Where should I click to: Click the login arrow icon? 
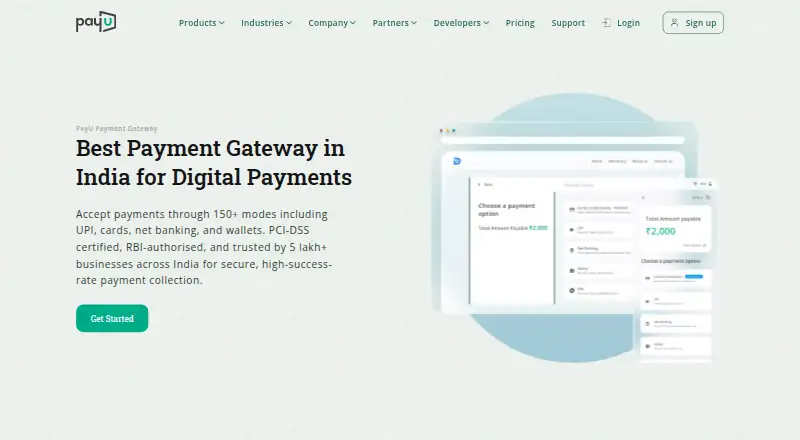pos(606,23)
